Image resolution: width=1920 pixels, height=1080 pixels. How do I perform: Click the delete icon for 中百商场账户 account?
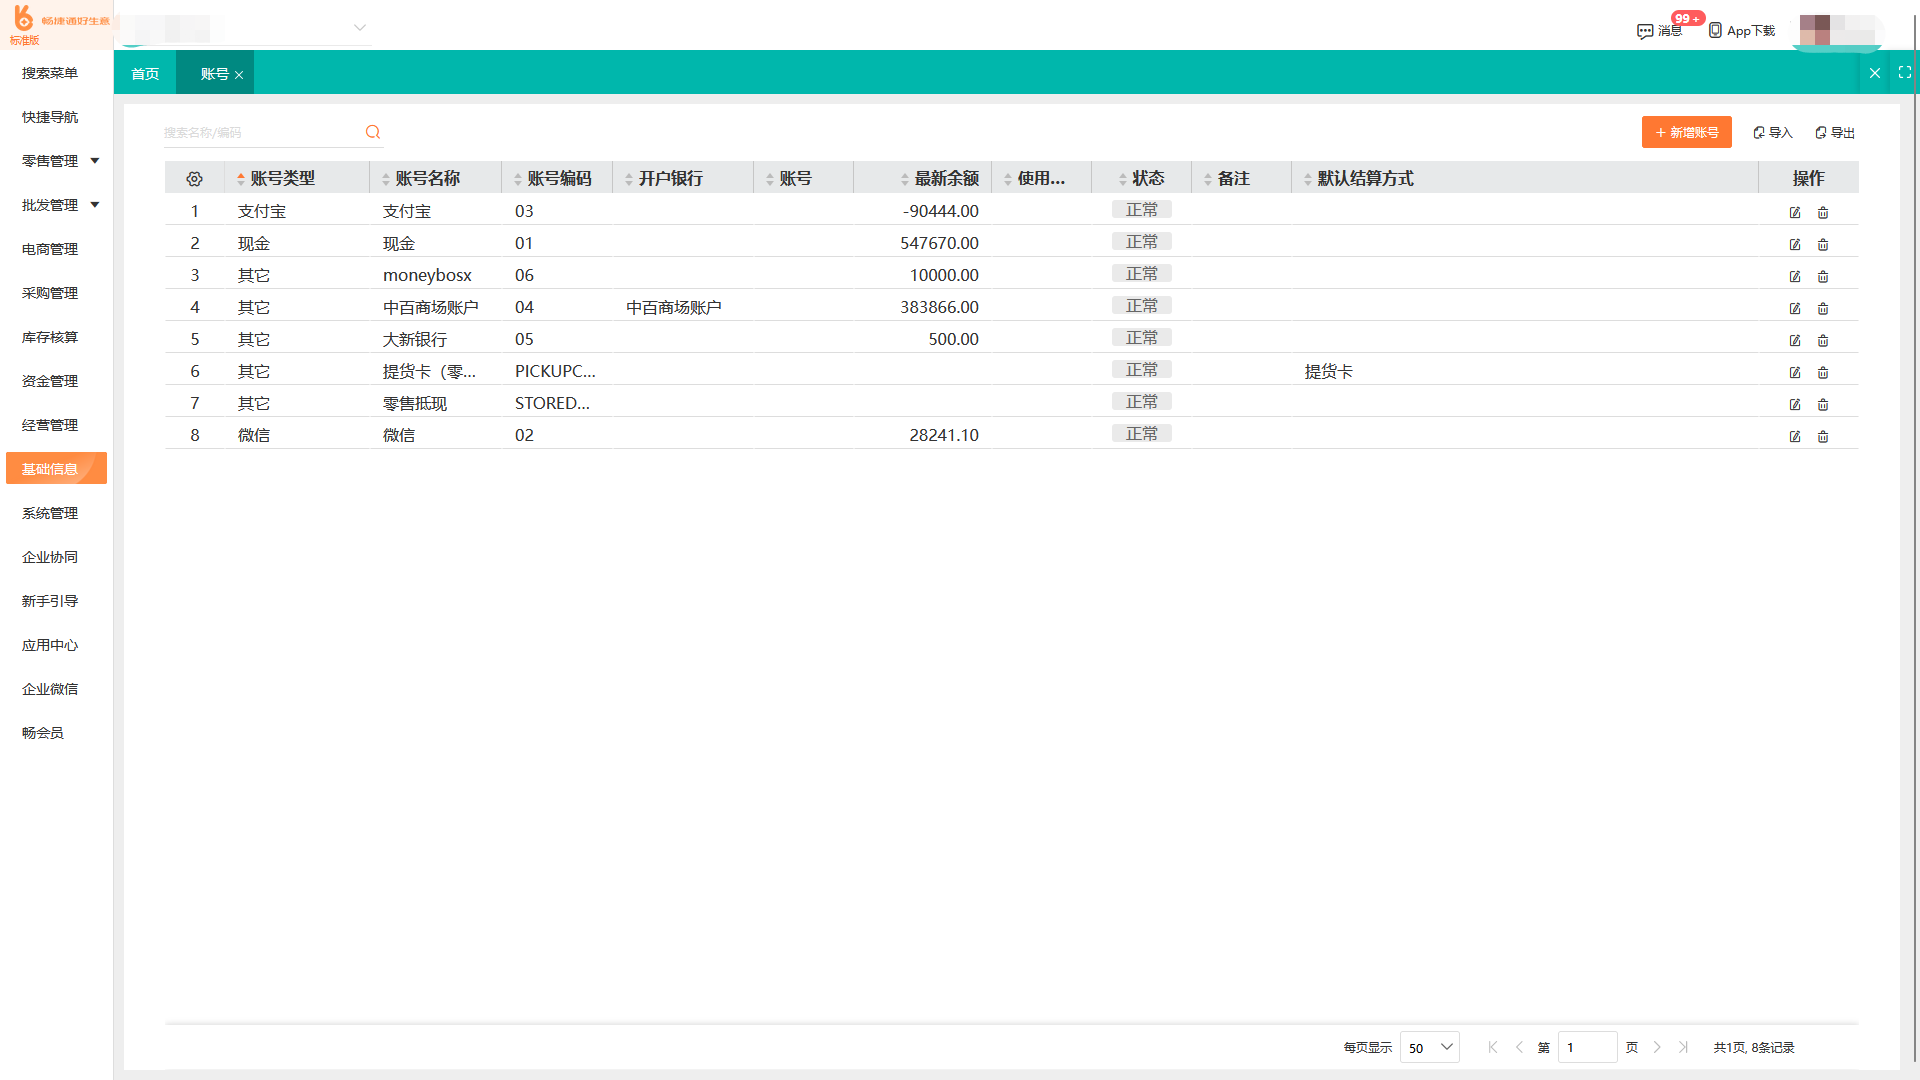1822,307
